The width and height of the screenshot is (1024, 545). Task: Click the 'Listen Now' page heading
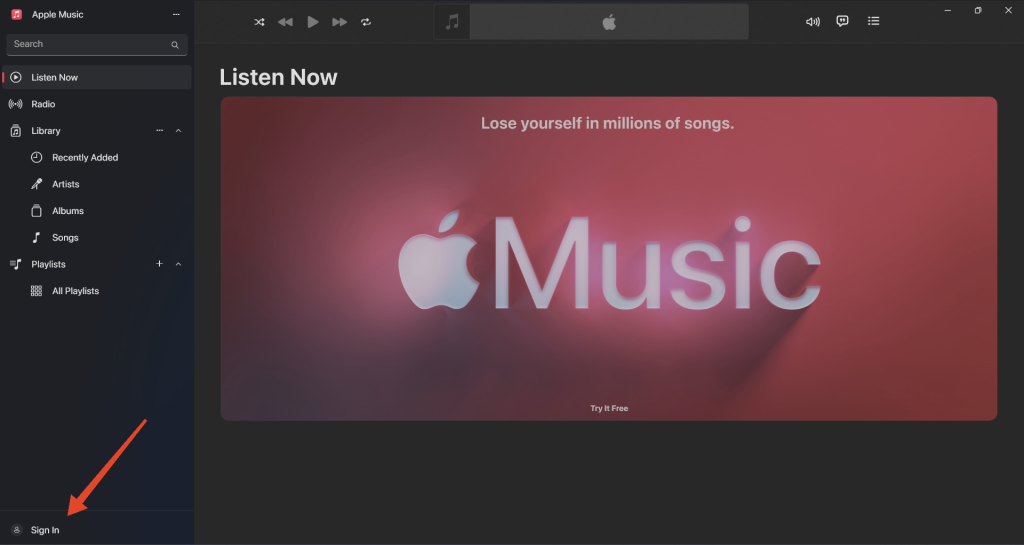pos(278,77)
